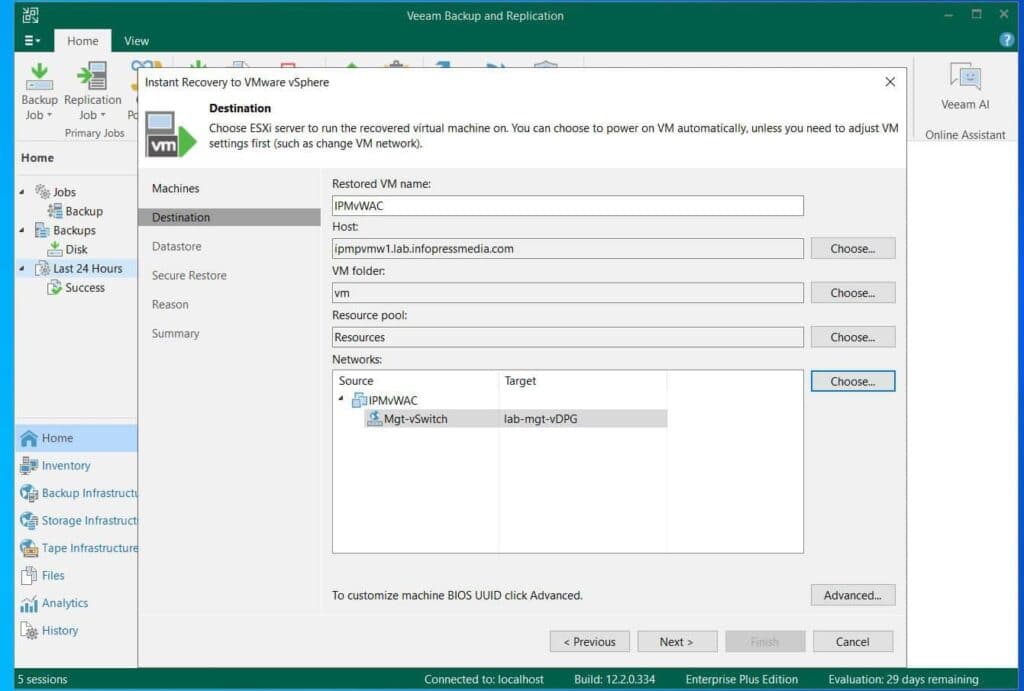Select the Success item icon

[x=55, y=287]
